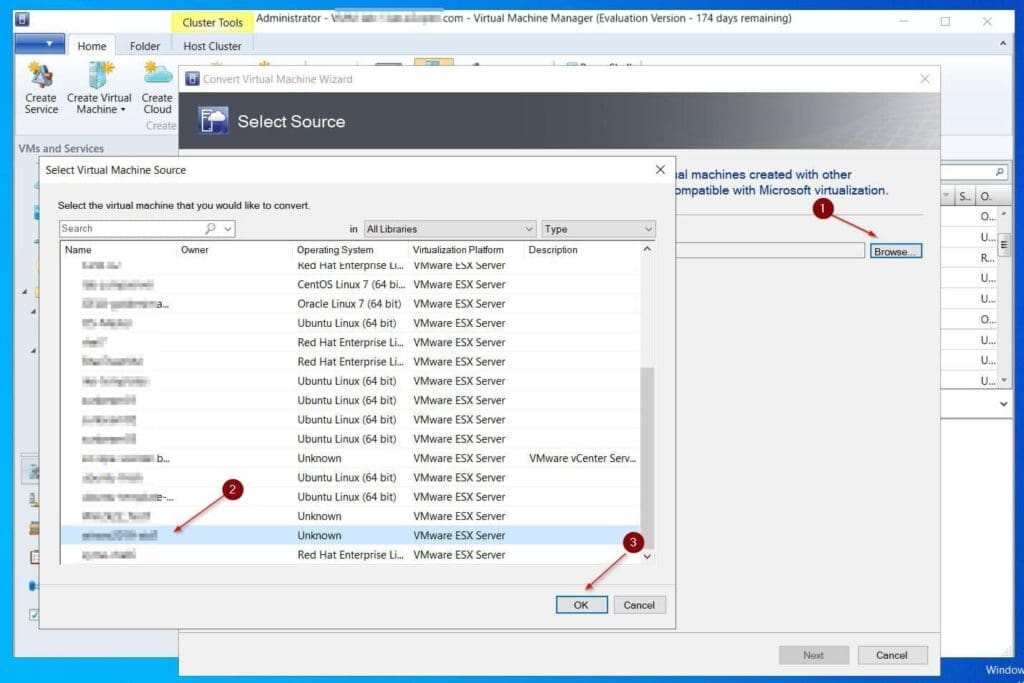Expand the chevron below the background list

1003,404
